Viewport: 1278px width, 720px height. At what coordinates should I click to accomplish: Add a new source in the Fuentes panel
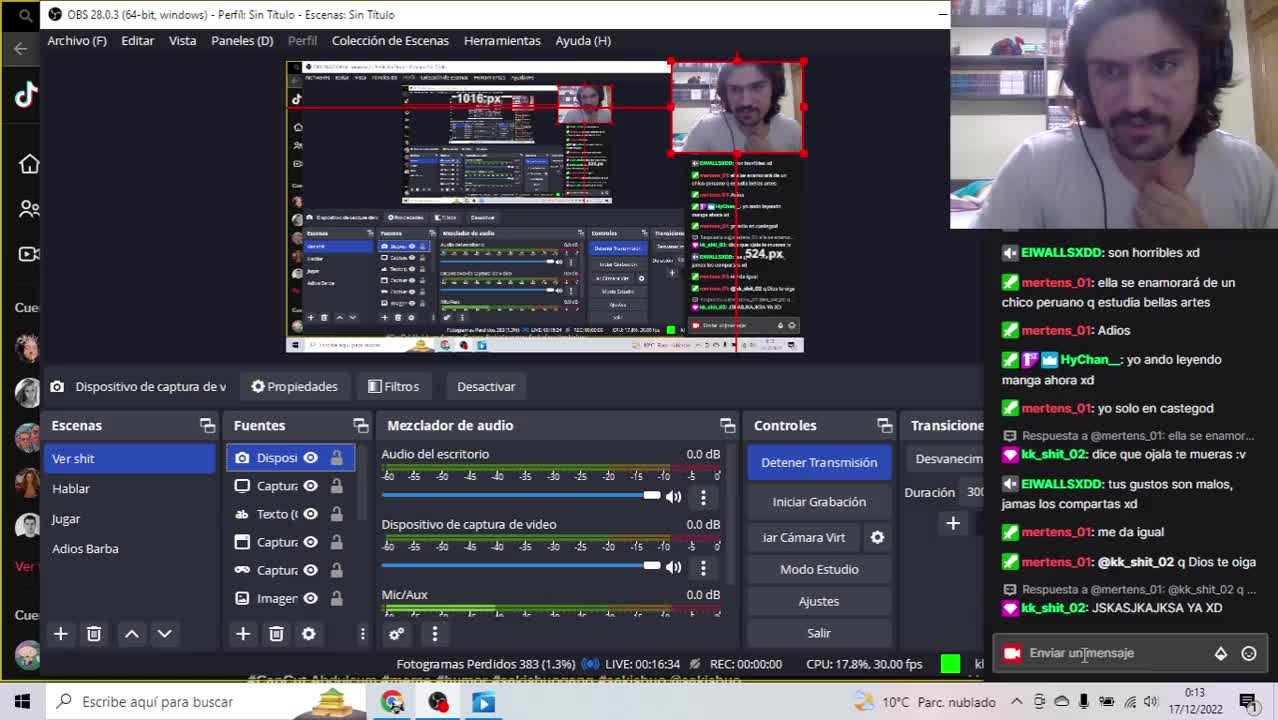coord(243,633)
